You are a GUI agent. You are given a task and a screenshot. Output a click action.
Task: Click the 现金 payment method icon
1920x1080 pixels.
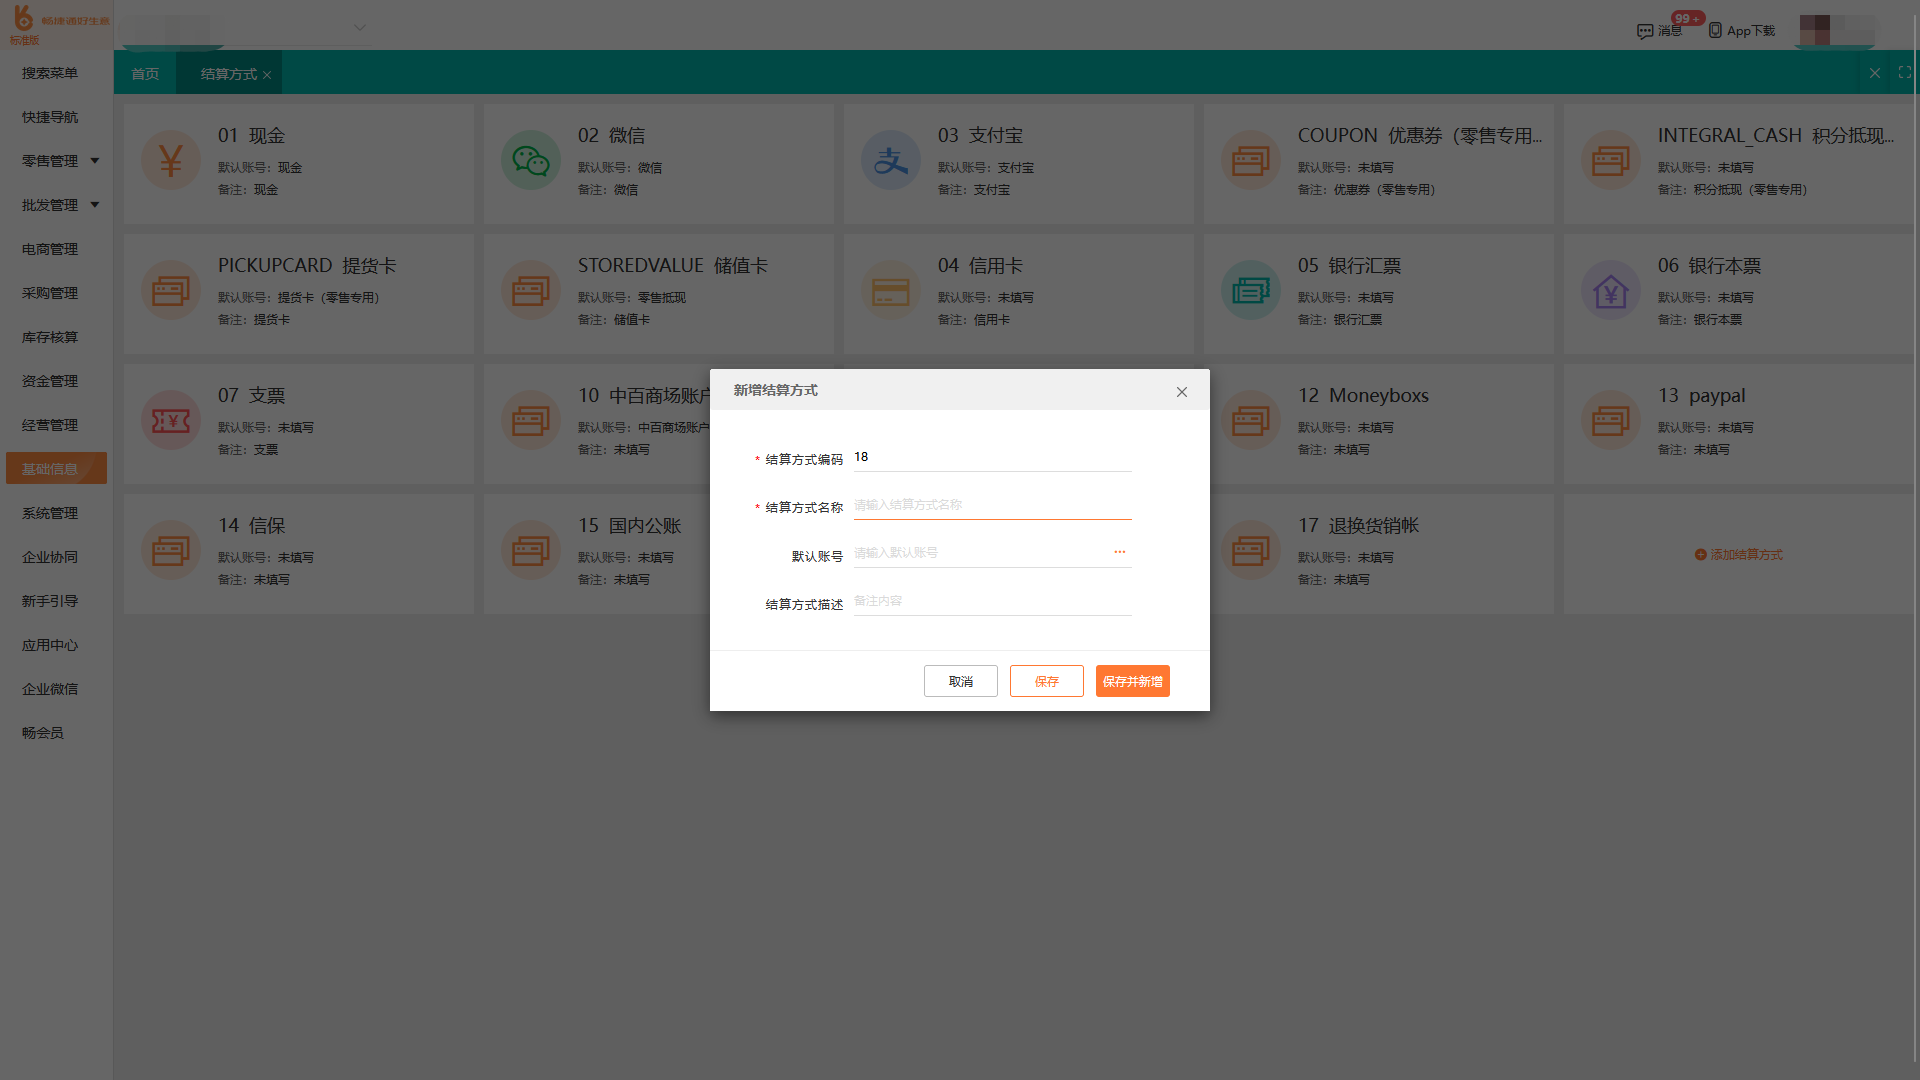pos(171,161)
